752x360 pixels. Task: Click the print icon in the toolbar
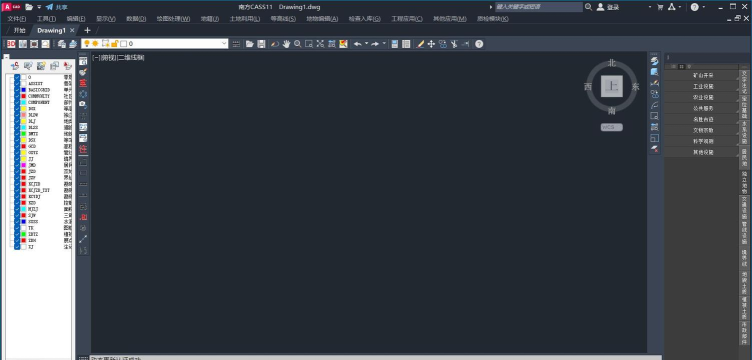72,44
